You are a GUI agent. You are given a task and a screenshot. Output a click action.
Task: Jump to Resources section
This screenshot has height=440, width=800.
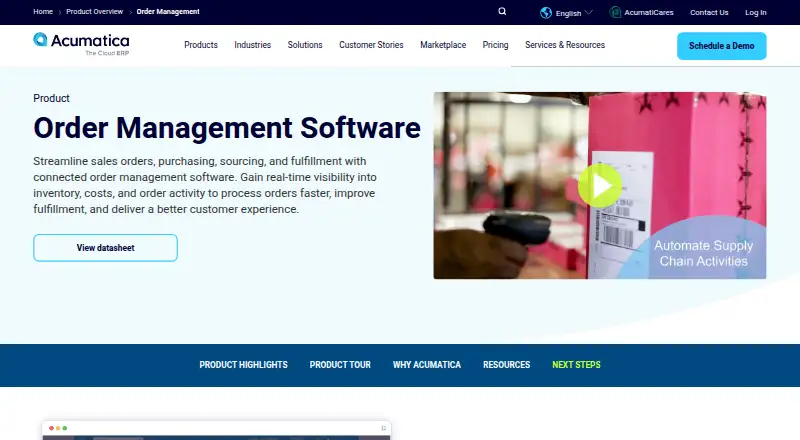coord(507,364)
